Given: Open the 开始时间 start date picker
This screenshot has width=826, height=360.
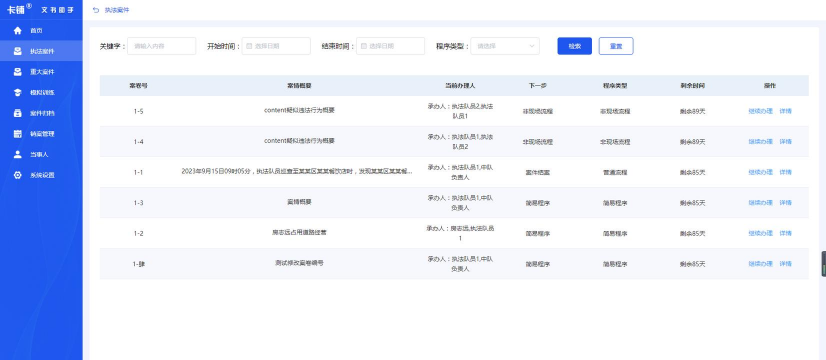Looking at the screenshot, I should [276, 46].
